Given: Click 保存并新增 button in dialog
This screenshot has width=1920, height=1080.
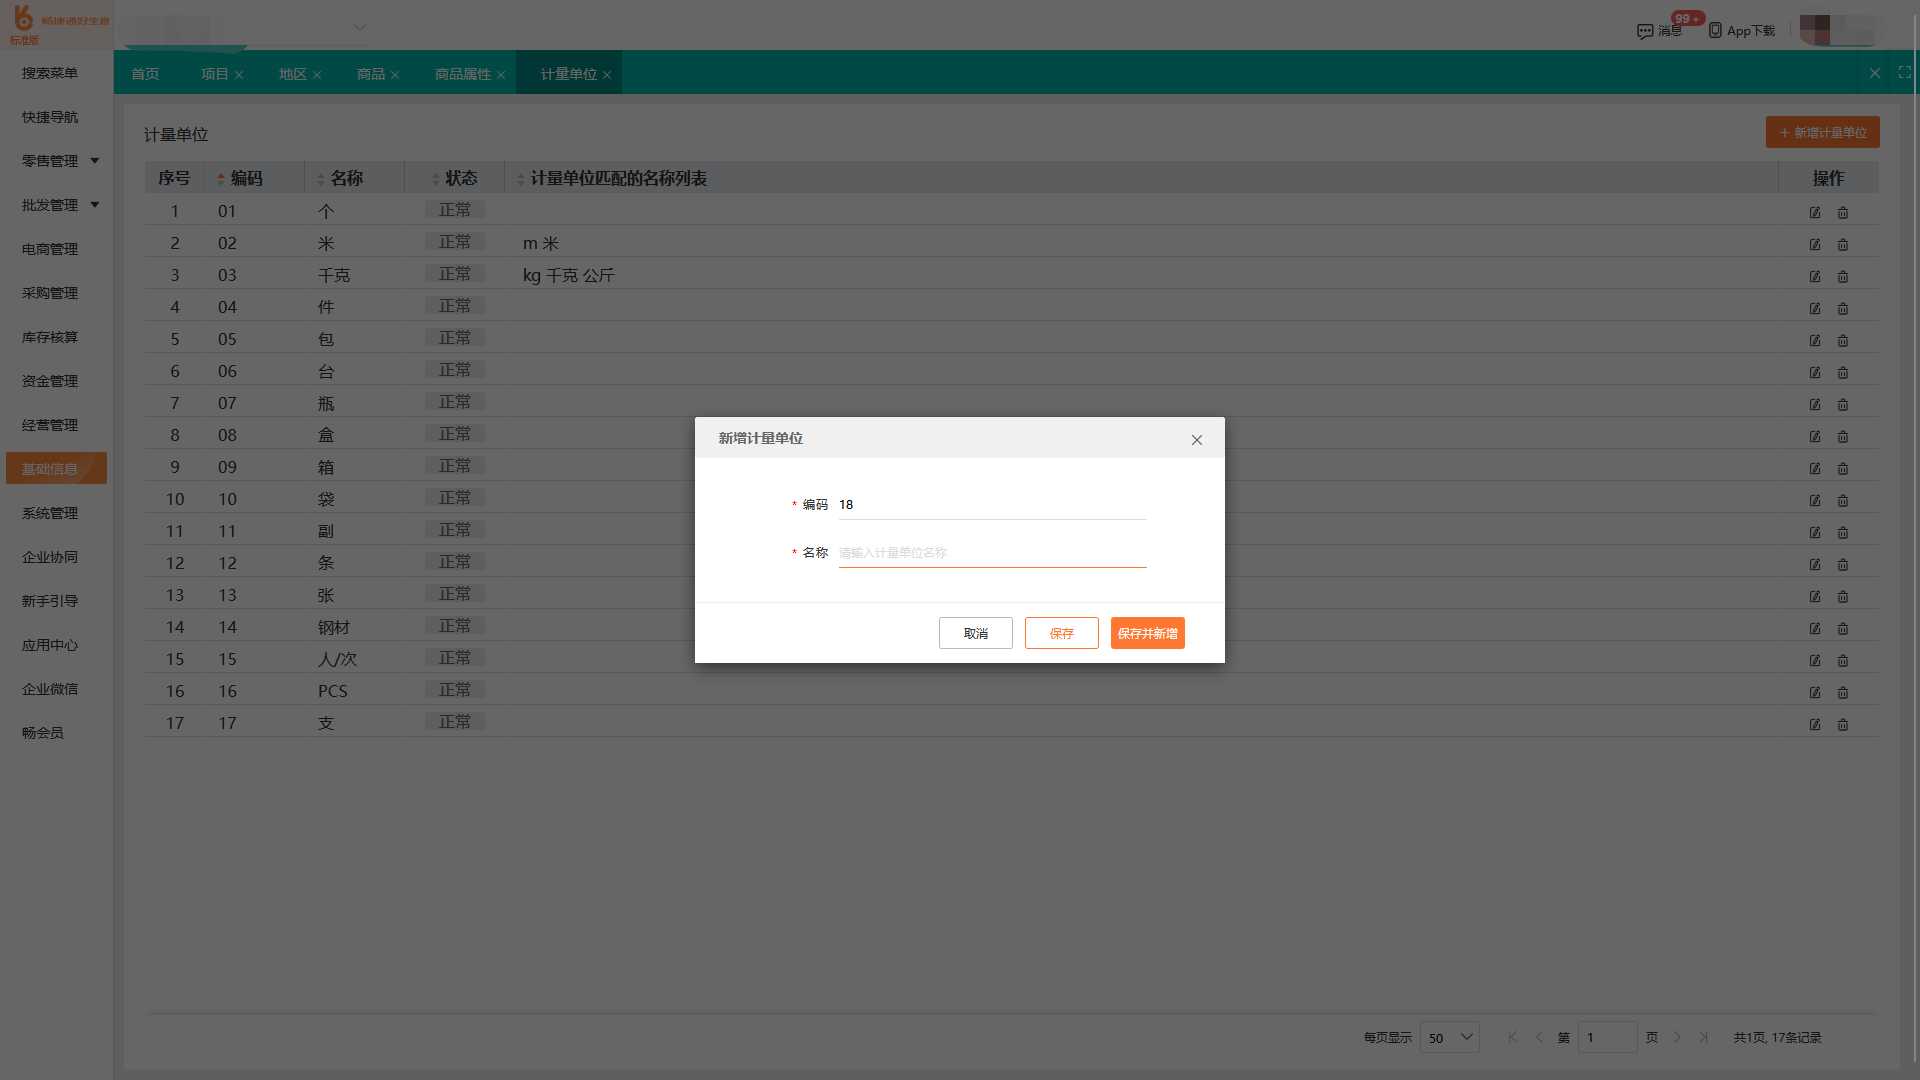Looking at the screenshot, I should point(1146,633).
